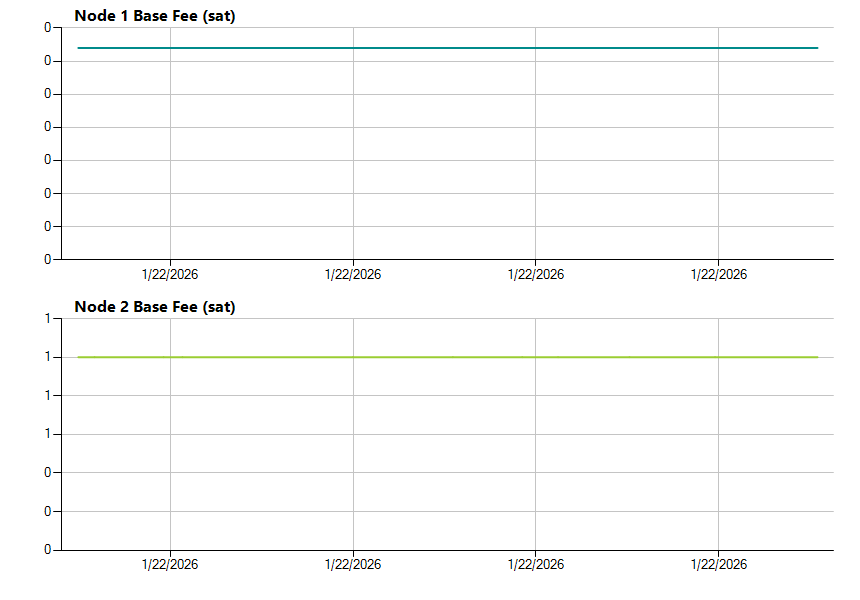Click first 1/22/2026 label under Node 2 chart
This screenshot has width=860, height=600.
coord(170,564)
